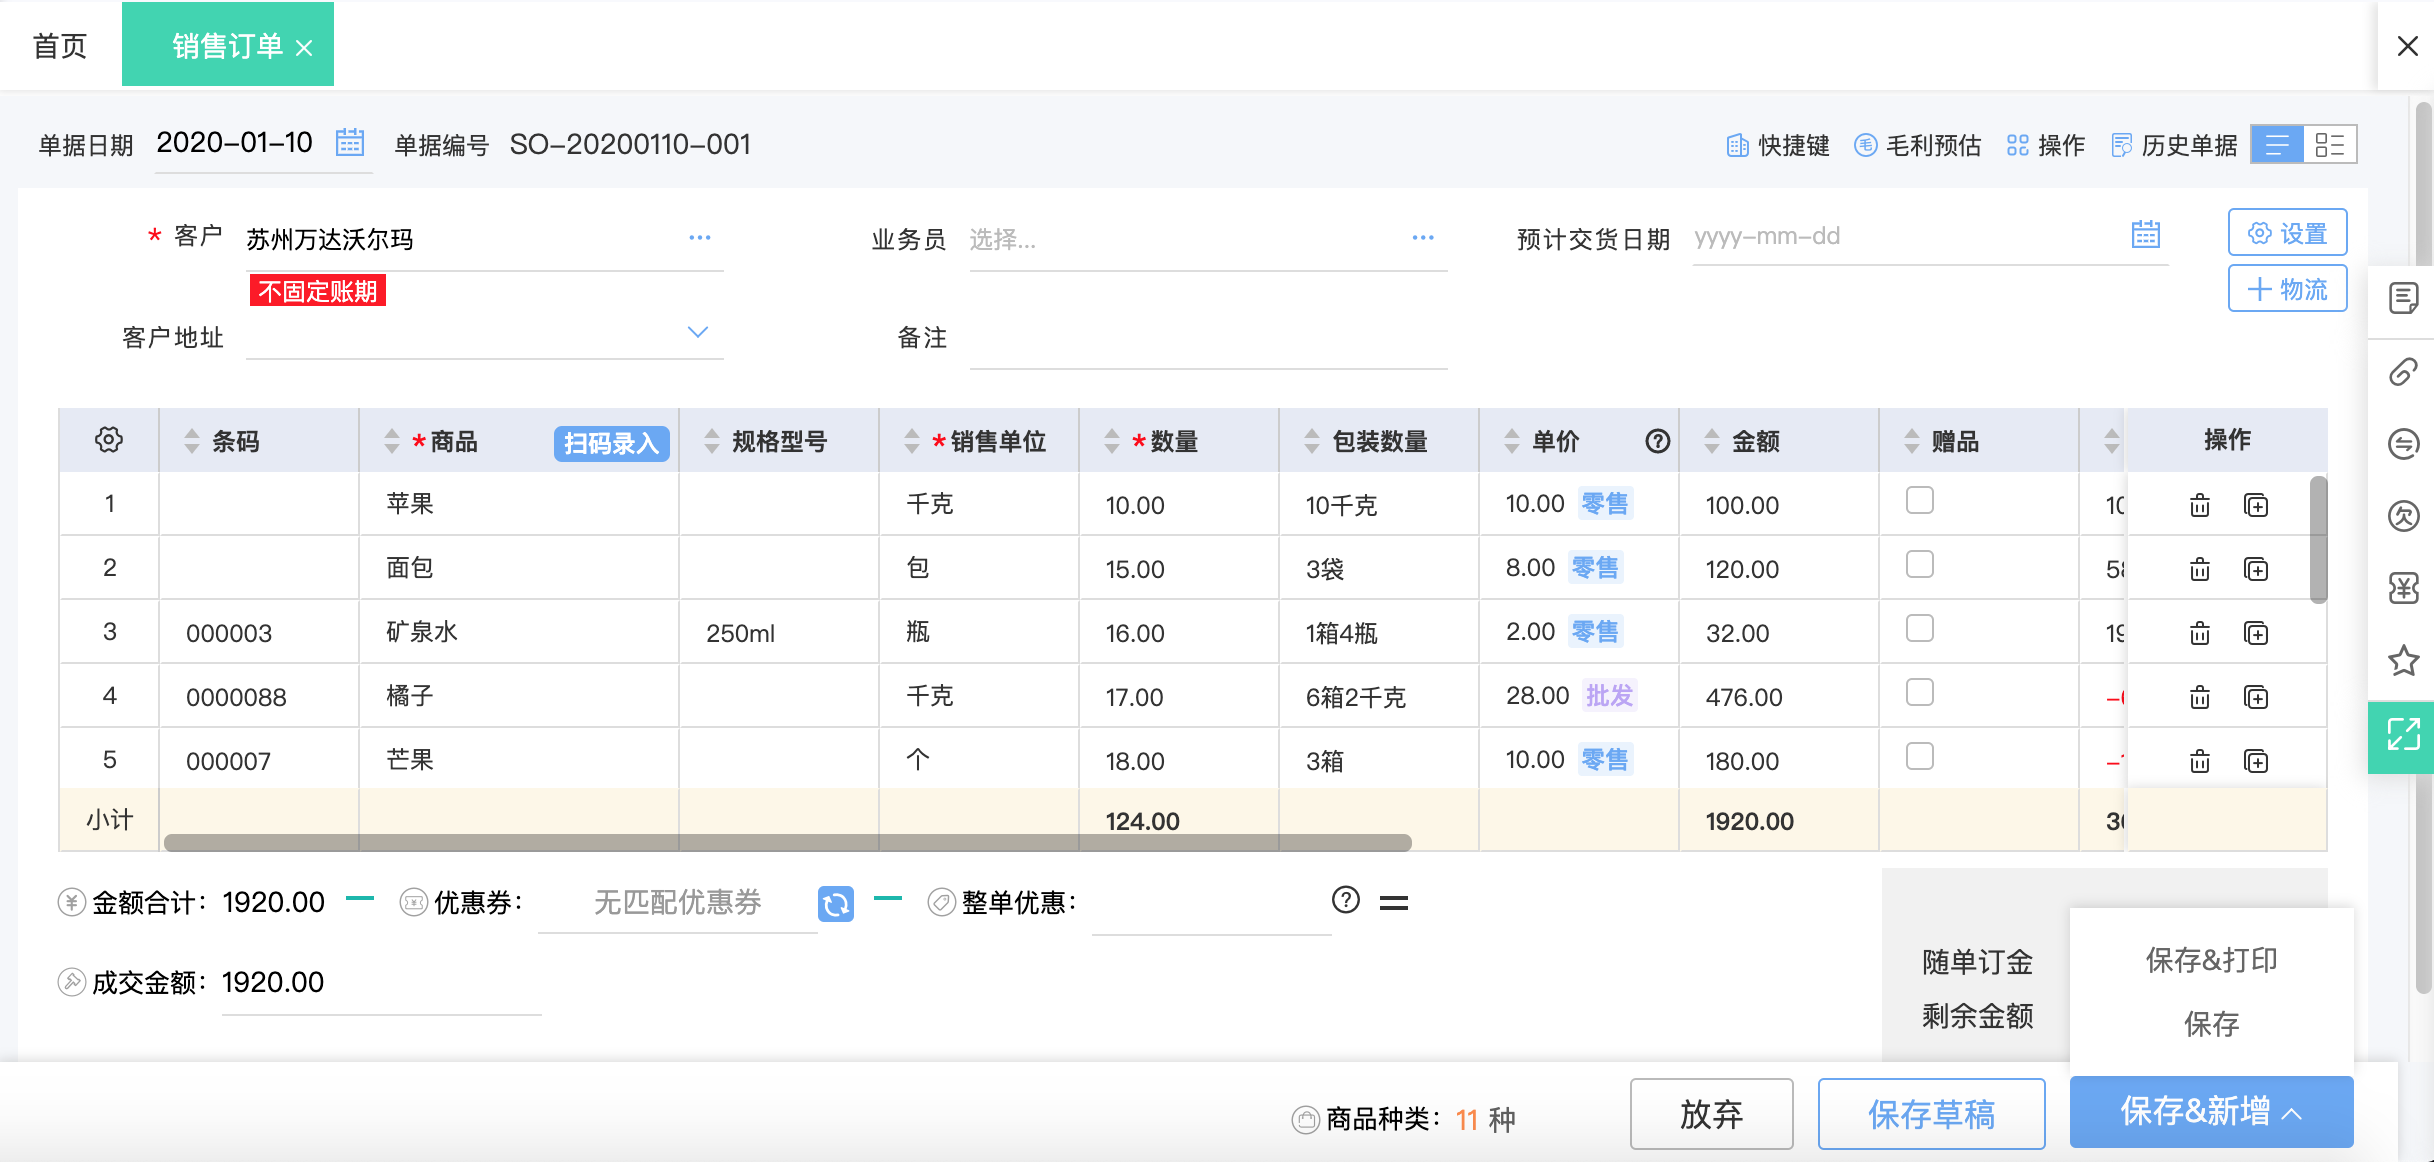Toggle the 赠品 checkbox for row 5 芒果
The width and height of the screenshot is (2434, 1162).
click(1920, 759)
